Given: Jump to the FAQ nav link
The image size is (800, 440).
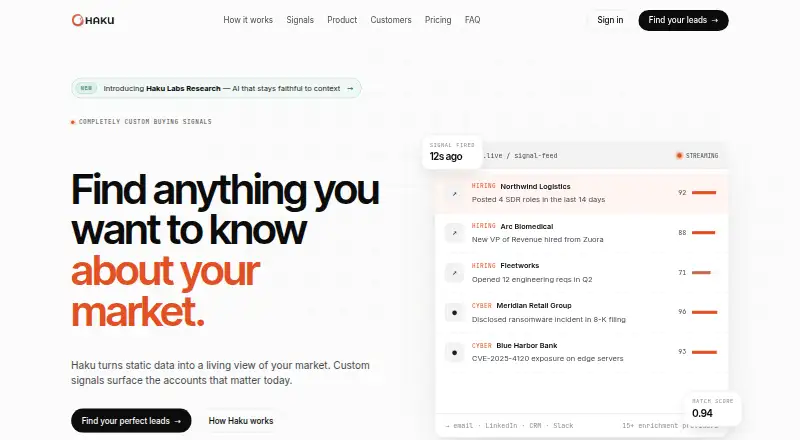Looking at the screenshot, I should pos(472,20).
